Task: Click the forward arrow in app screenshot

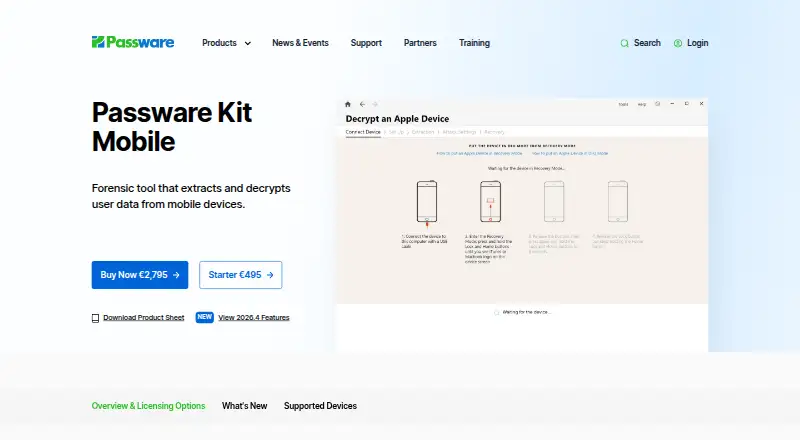Action: coord(375,104)
